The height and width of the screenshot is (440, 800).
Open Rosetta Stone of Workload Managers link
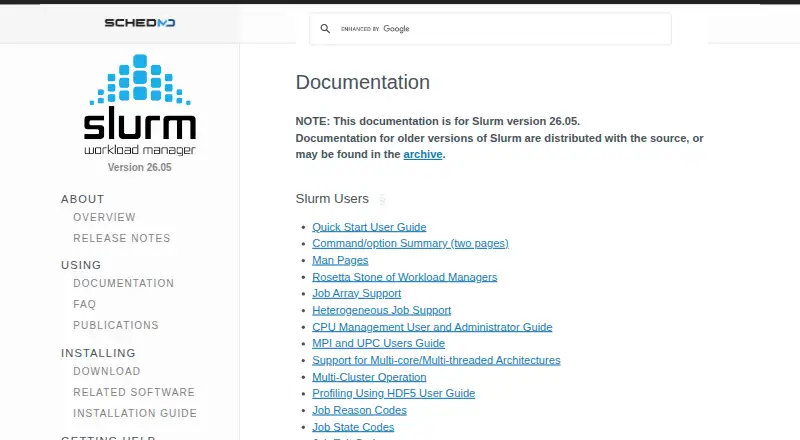405,277
